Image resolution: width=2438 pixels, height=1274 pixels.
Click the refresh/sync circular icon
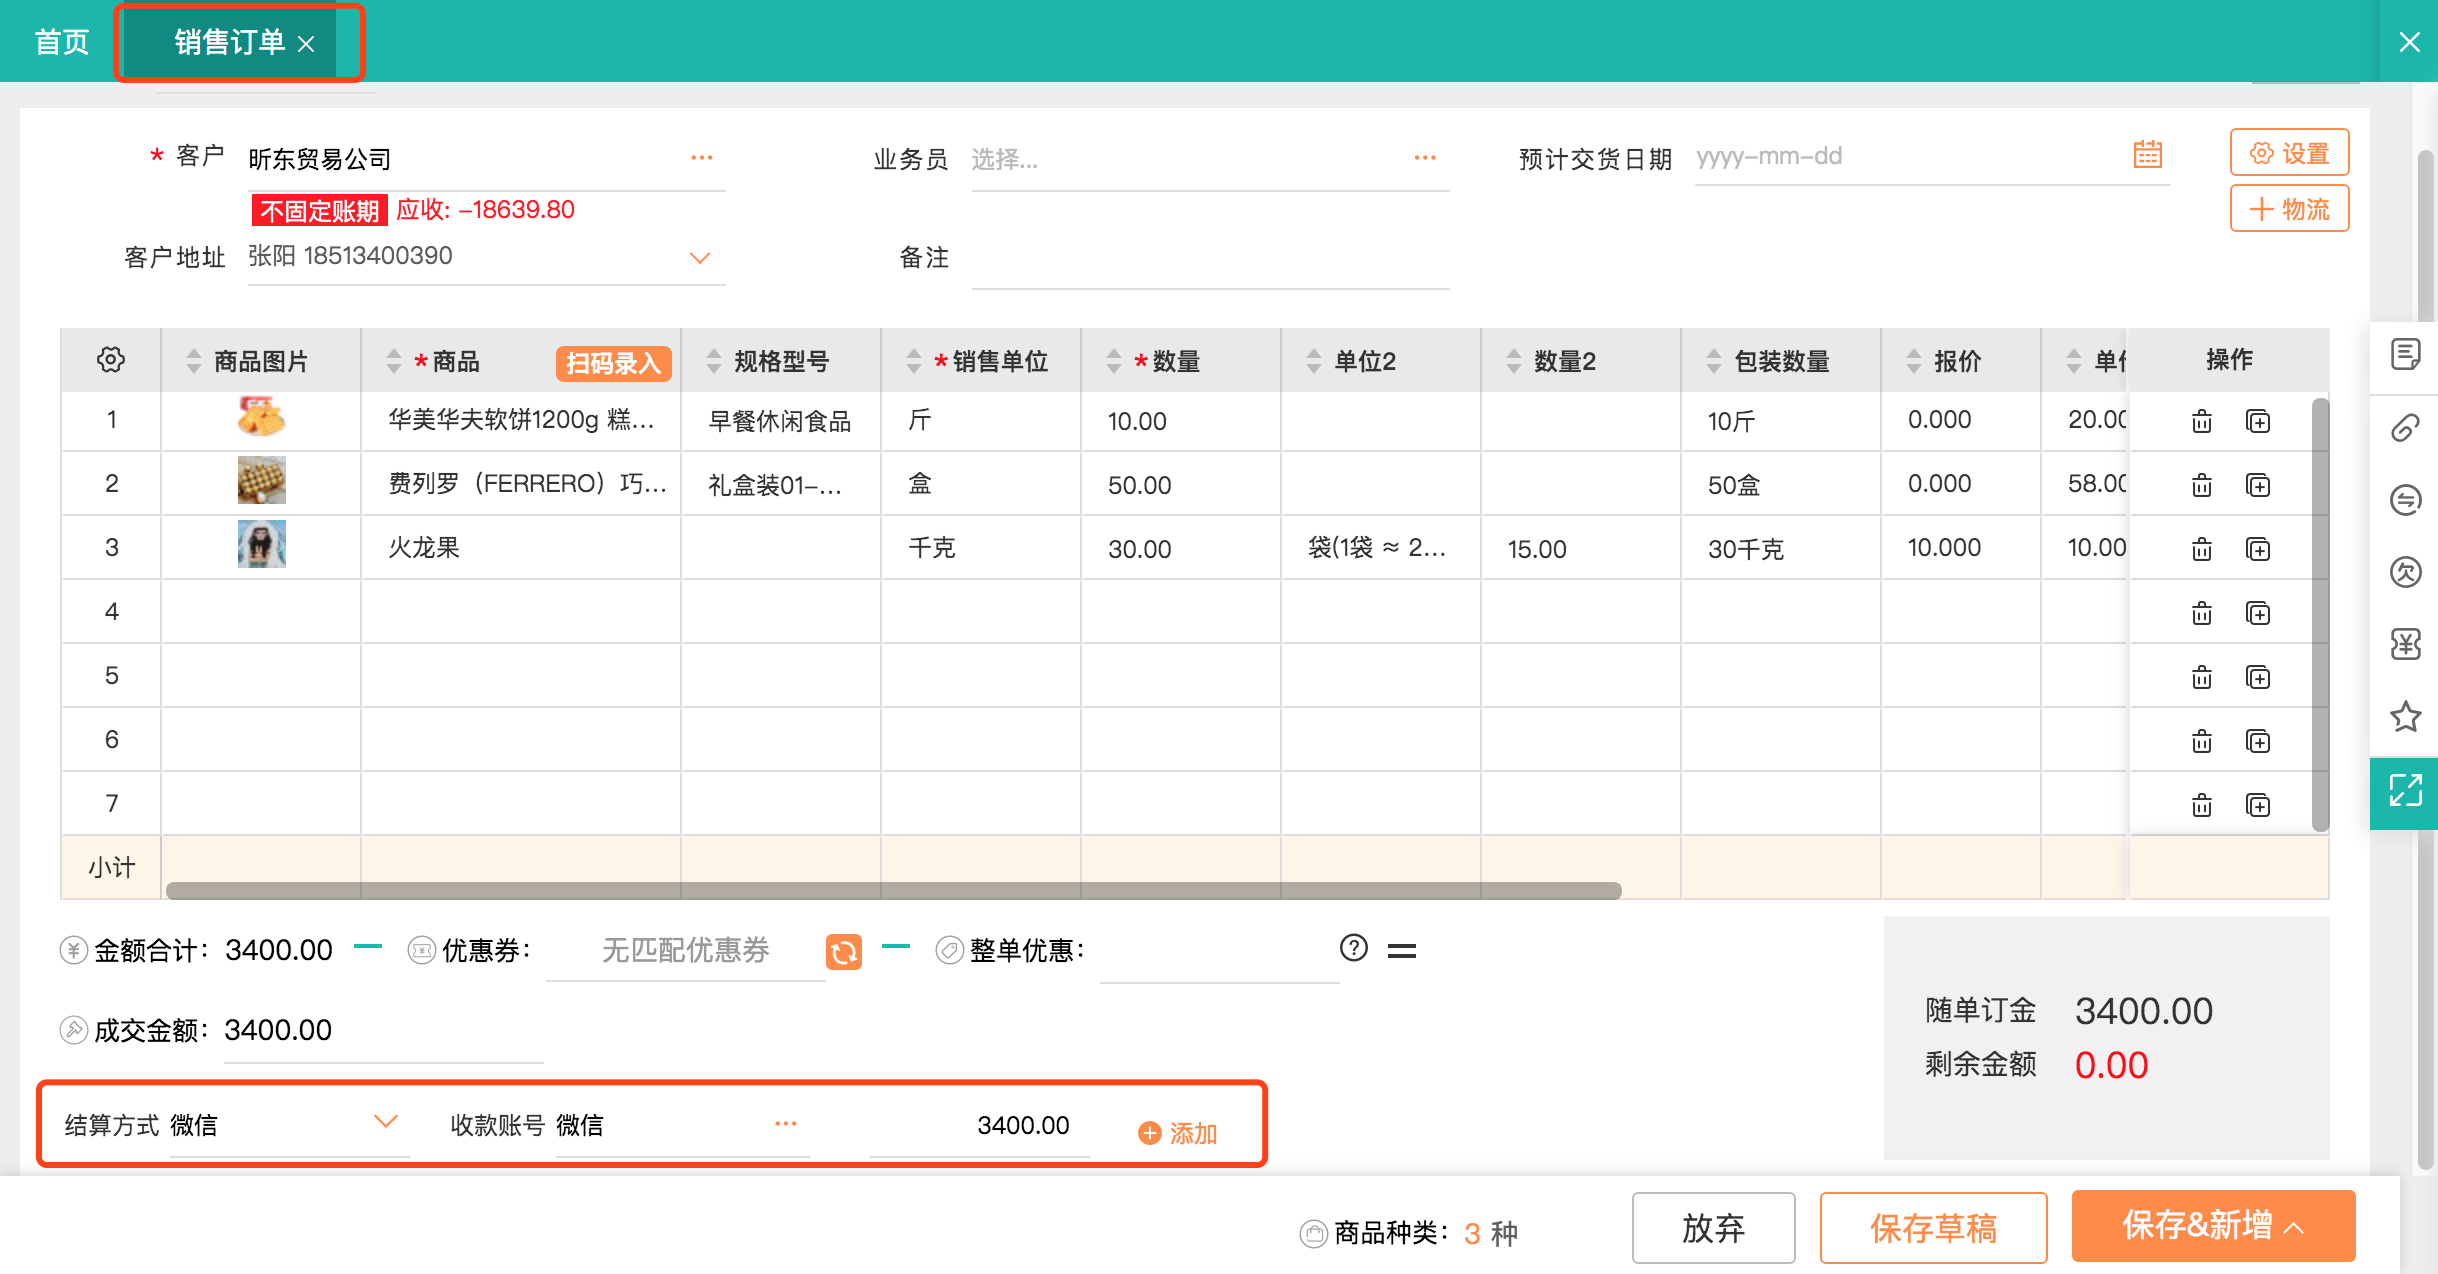[x=843, y=951]
